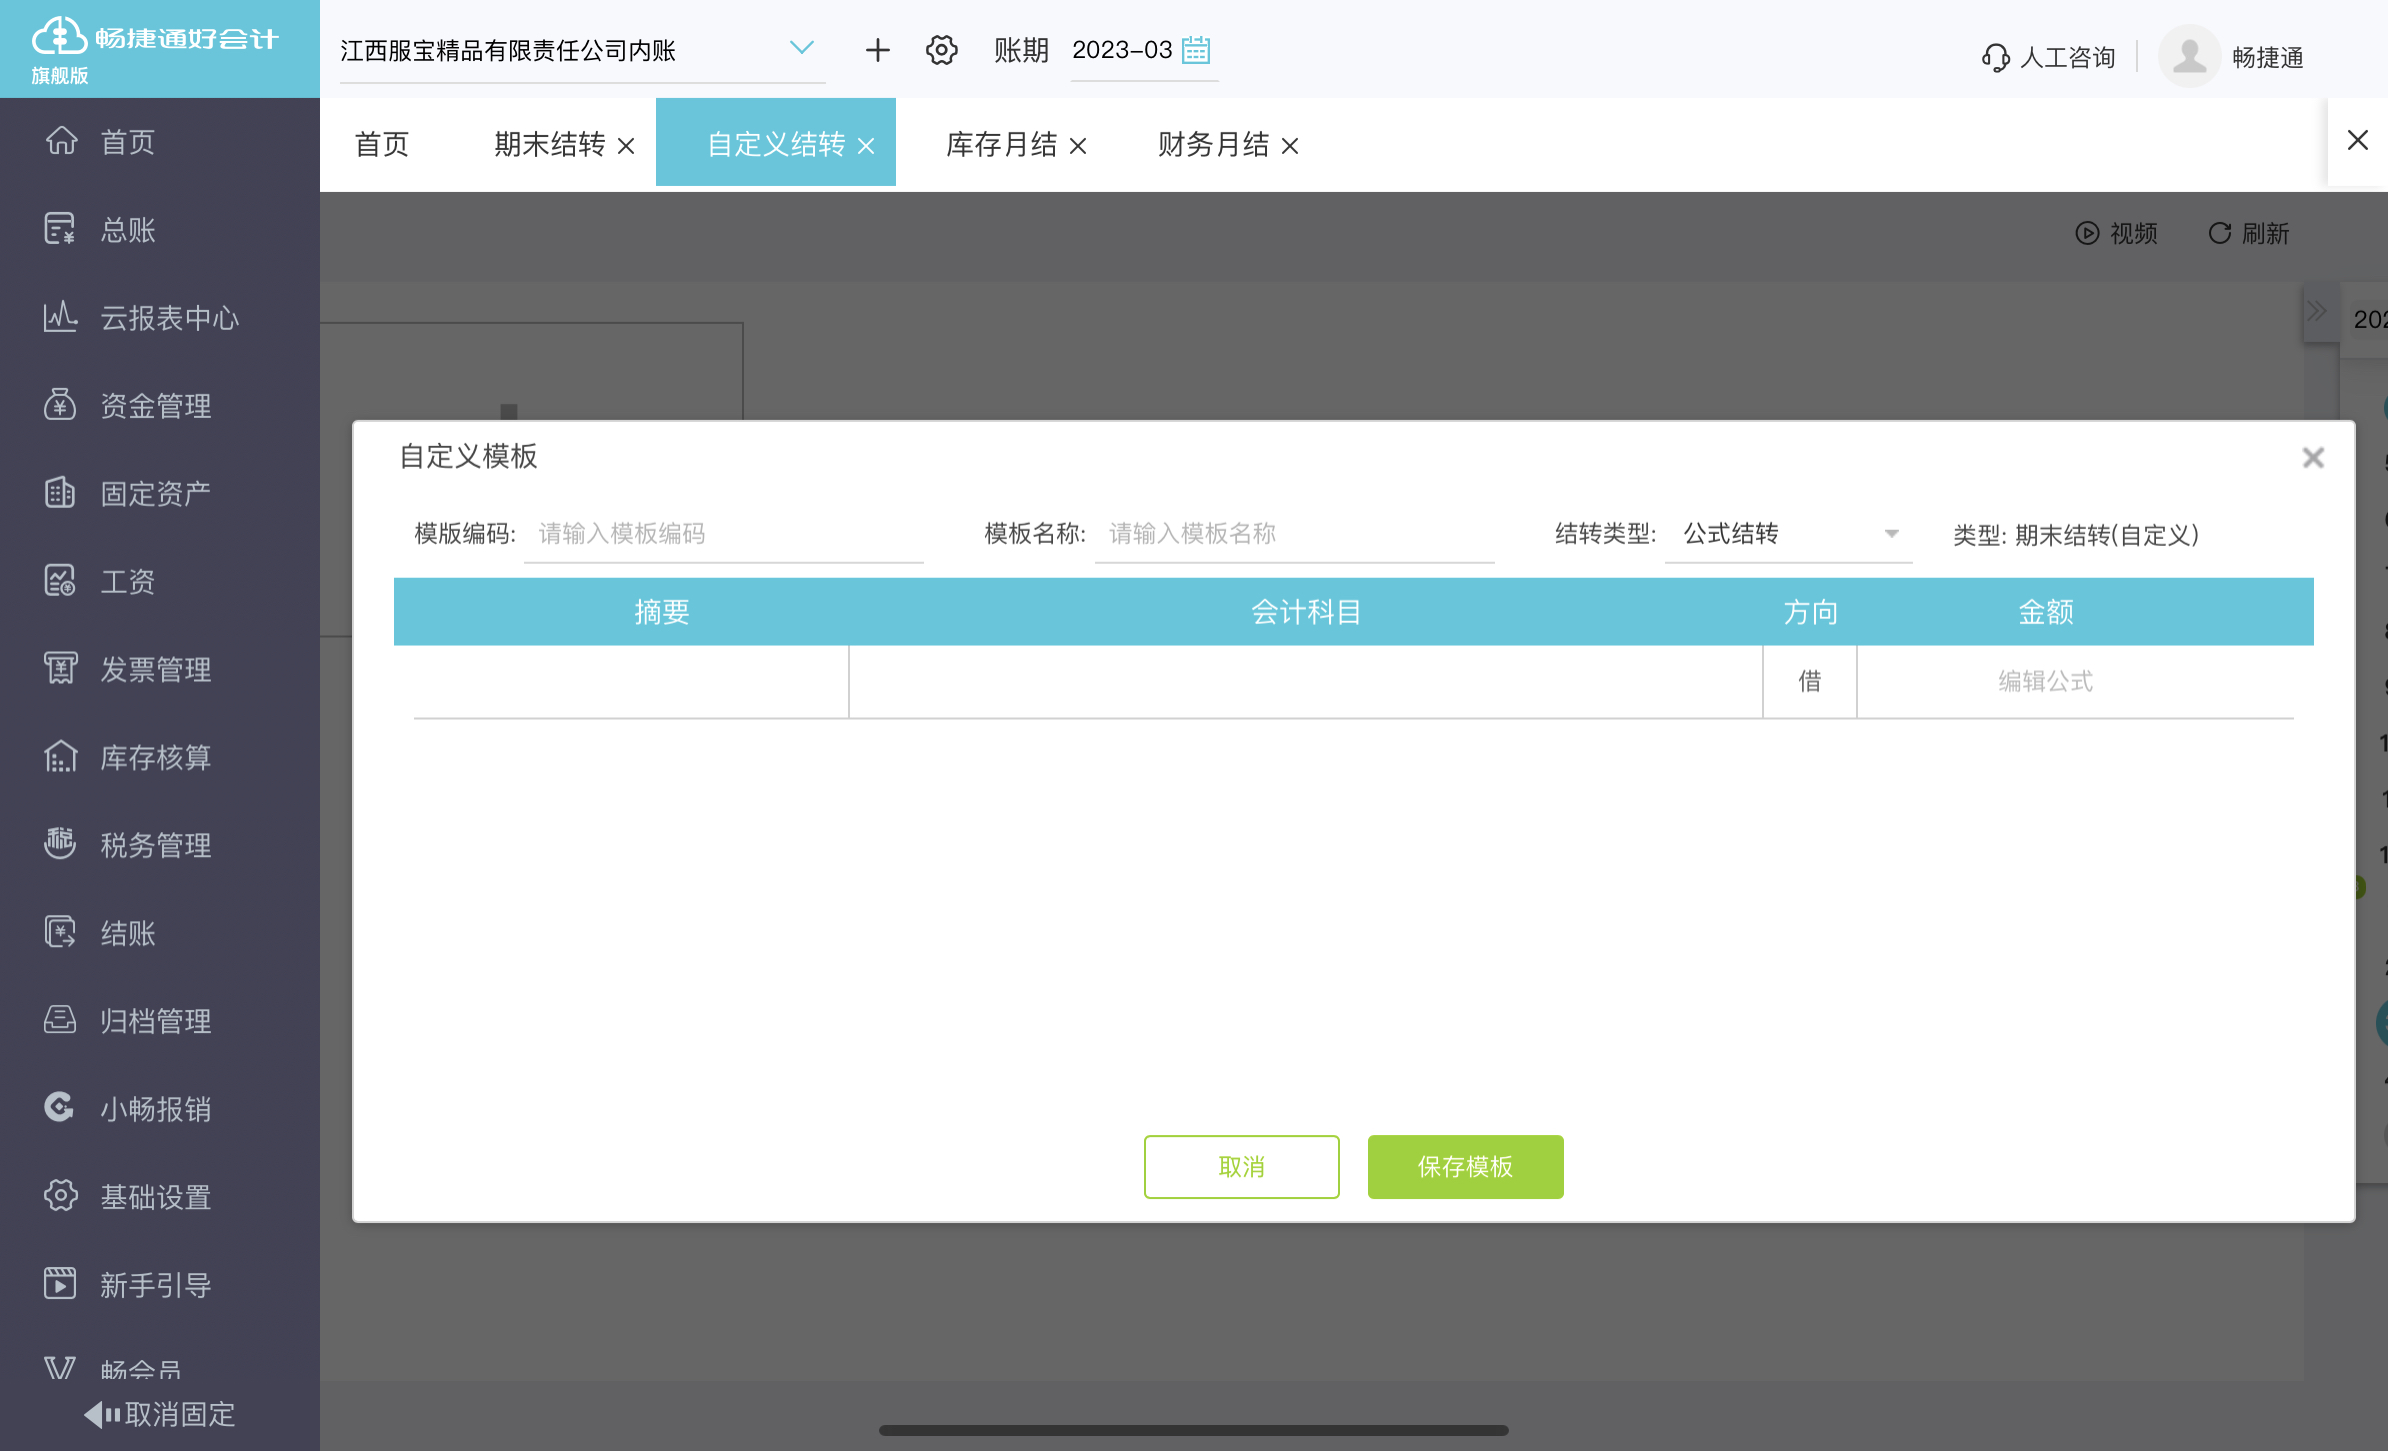Click 保存模板 button
The image size is (2388, 1451).
click(1465, 1166)
